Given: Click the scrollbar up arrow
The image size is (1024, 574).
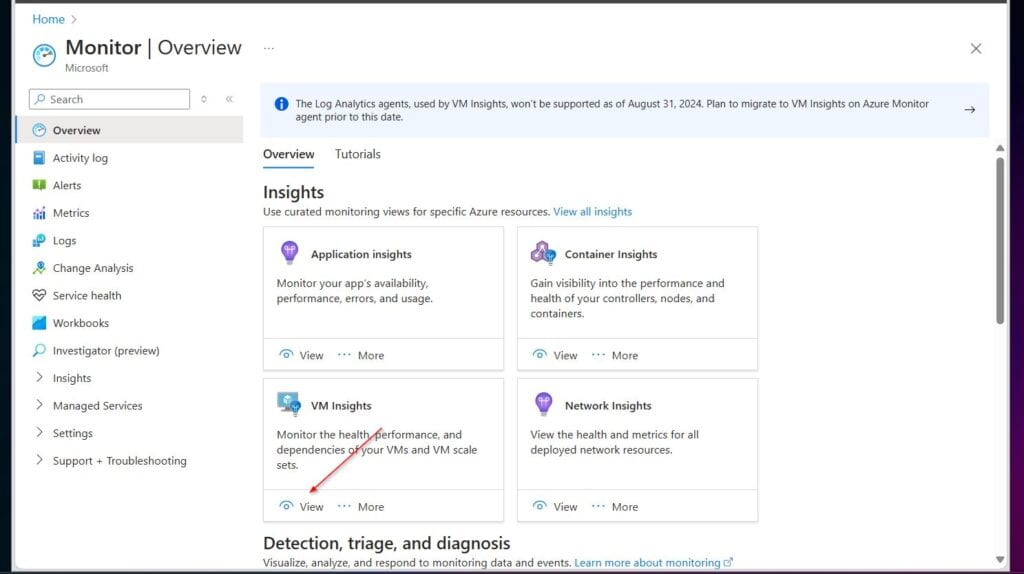Looking at the screenshot, I should [x=1000, y=148].
